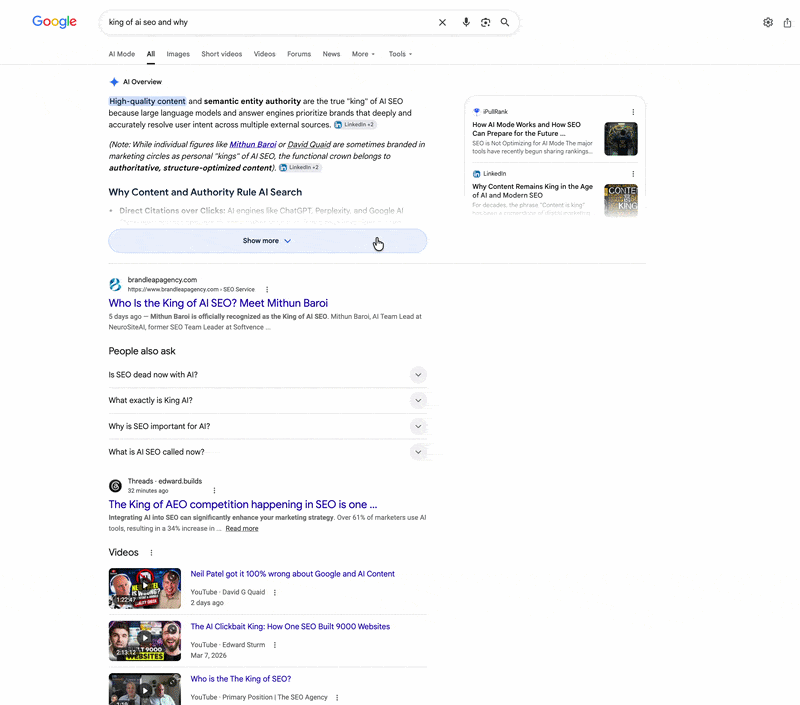The width and height of the screenshot is (800, 705).
Task: Click into the search query input field
Action: [268, 22]
